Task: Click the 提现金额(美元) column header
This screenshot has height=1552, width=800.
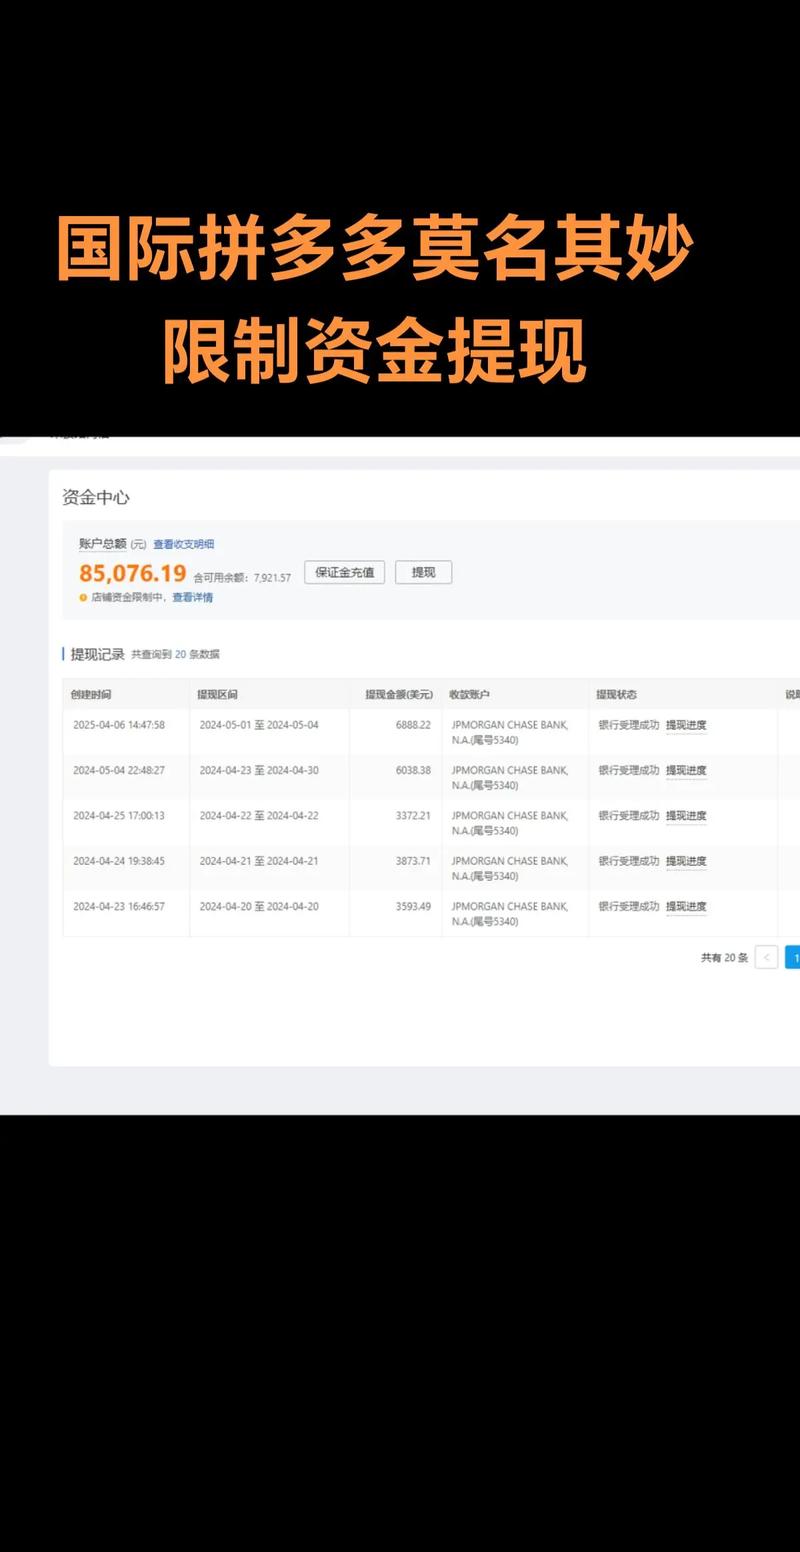Action: [x=398, y=694]
